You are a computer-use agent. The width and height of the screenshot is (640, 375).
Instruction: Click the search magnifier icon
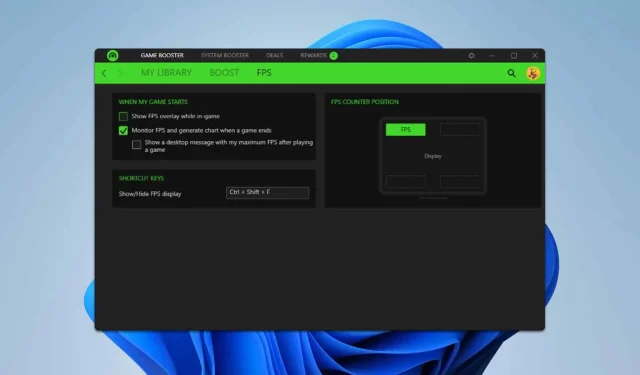click(511, 73)
